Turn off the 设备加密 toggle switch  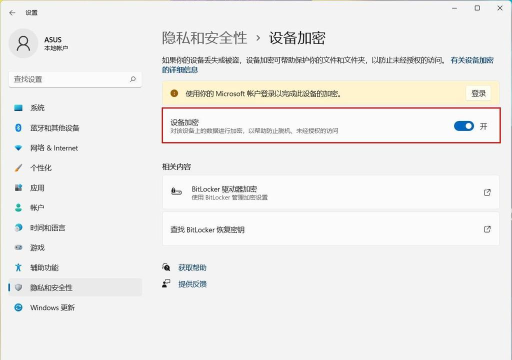pyautogui.click(x=464, y=126)
